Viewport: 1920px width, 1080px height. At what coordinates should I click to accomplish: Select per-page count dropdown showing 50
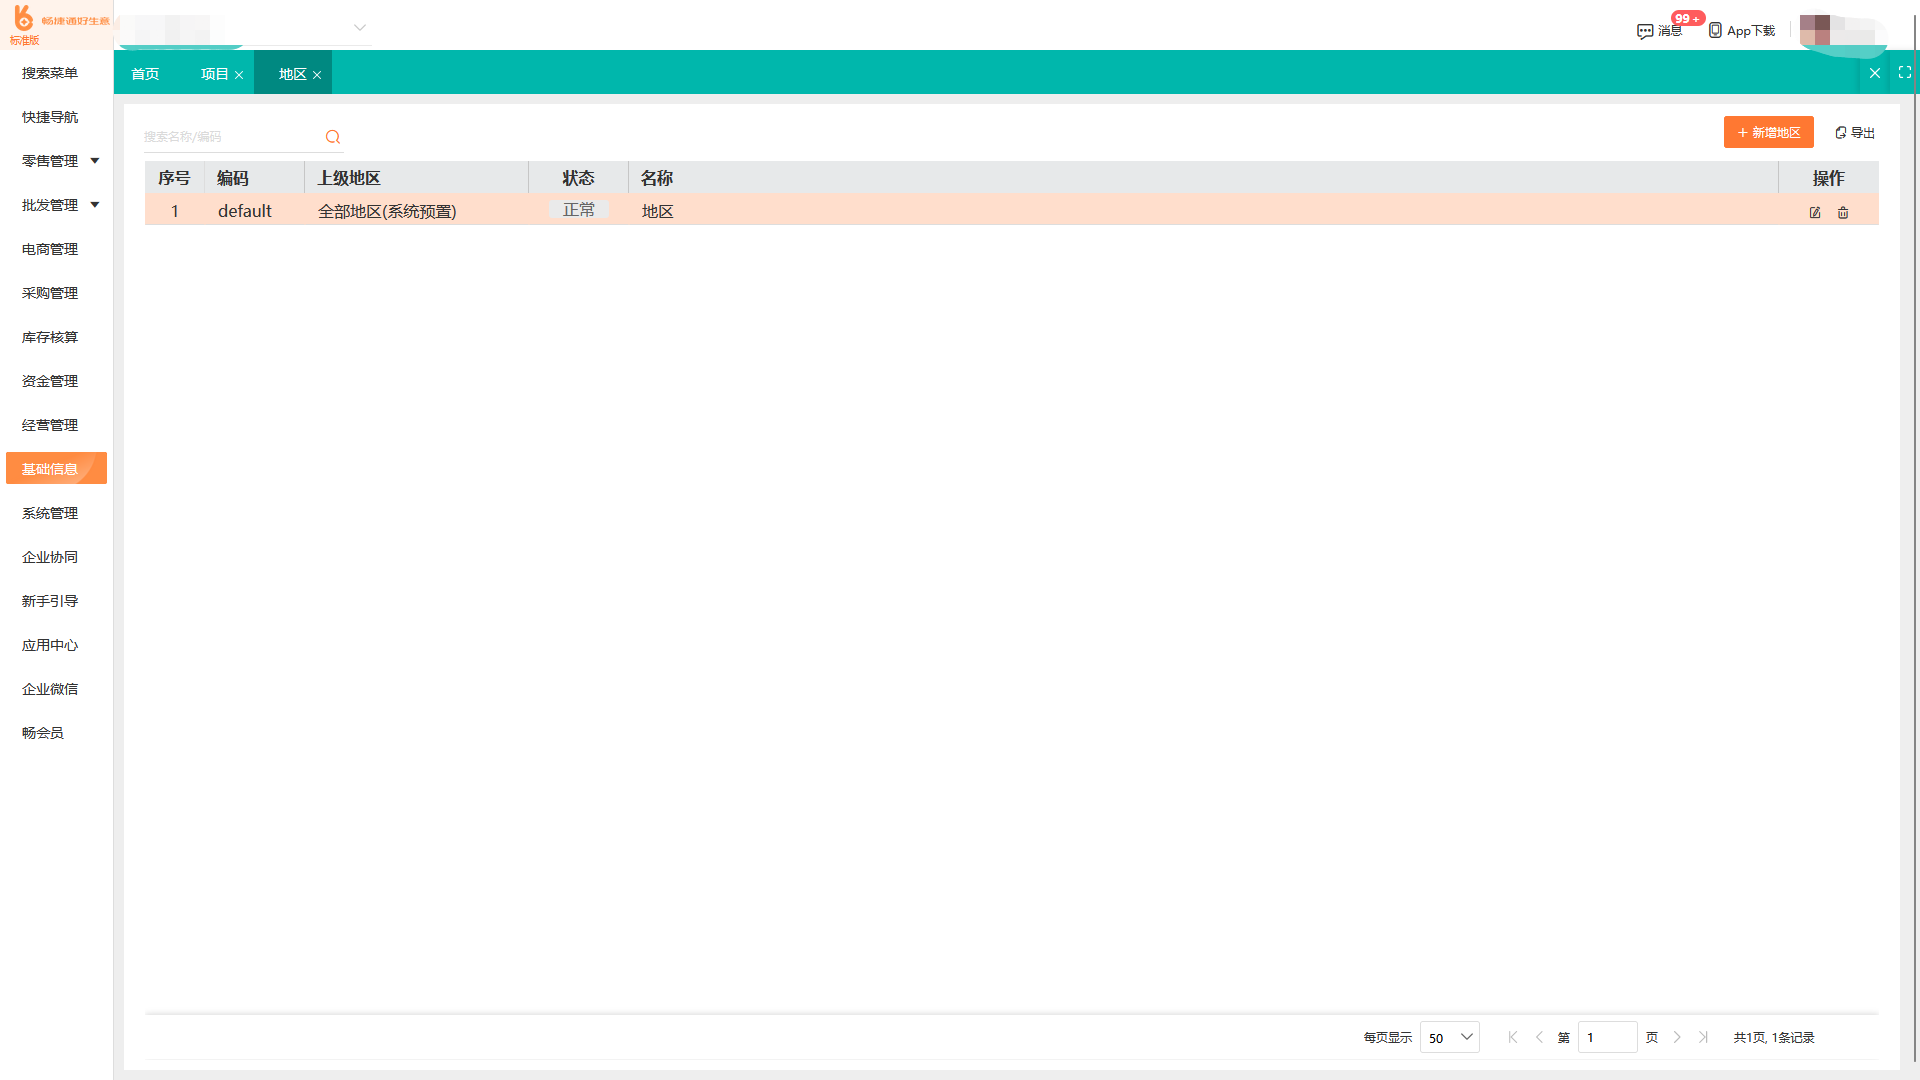click(1448, 1038)
